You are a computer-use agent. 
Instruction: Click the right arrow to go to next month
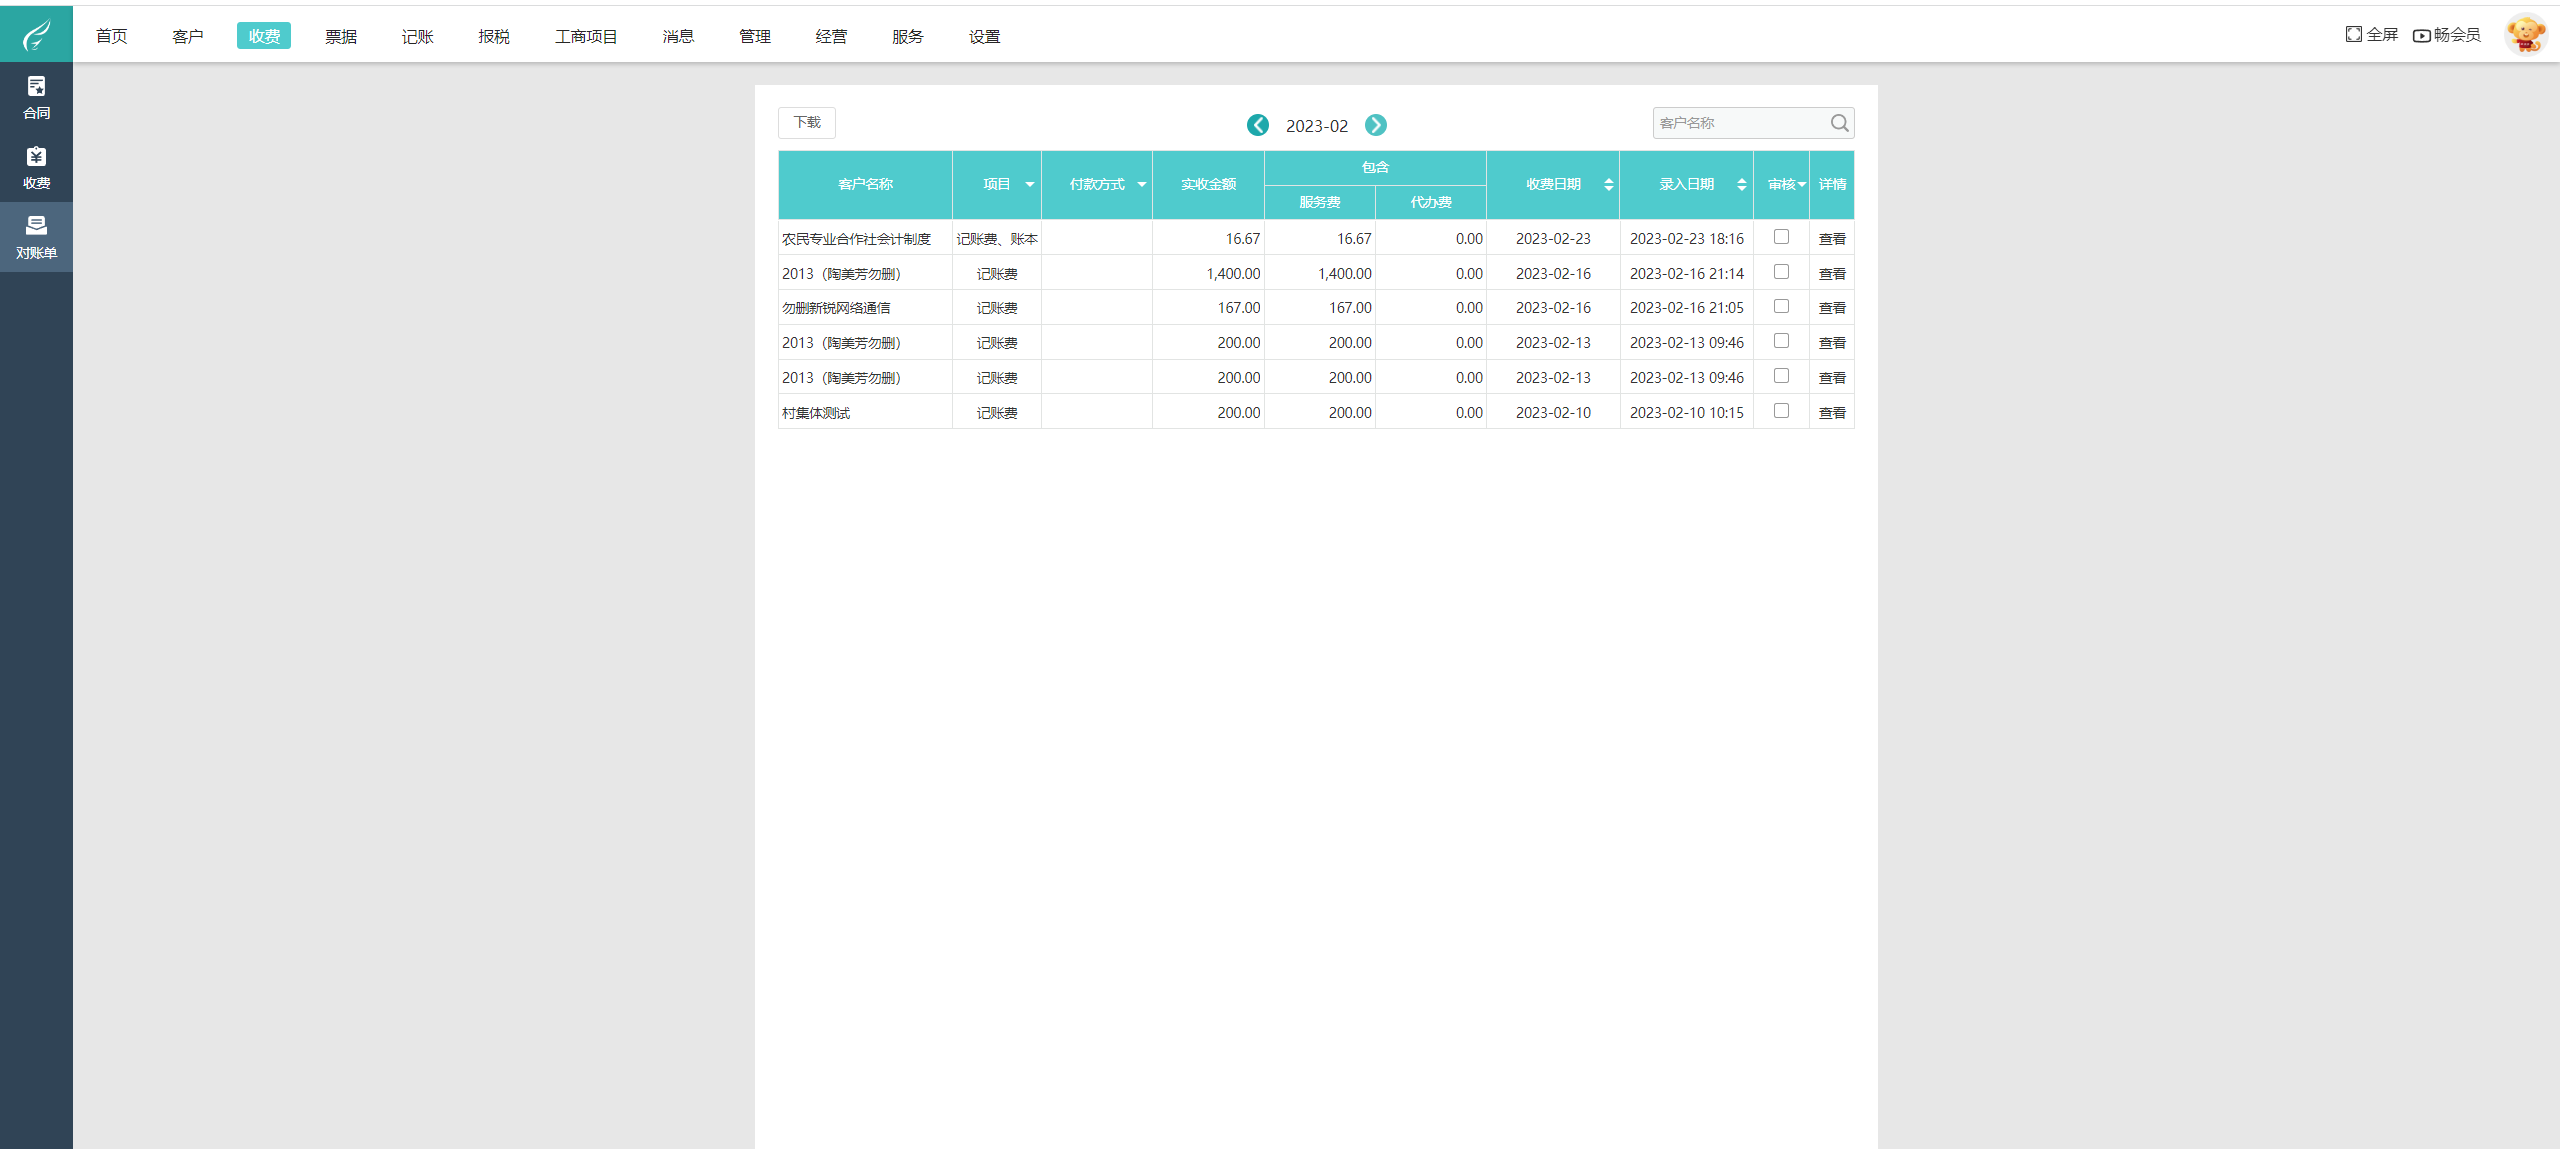(x=1375, y=124)
